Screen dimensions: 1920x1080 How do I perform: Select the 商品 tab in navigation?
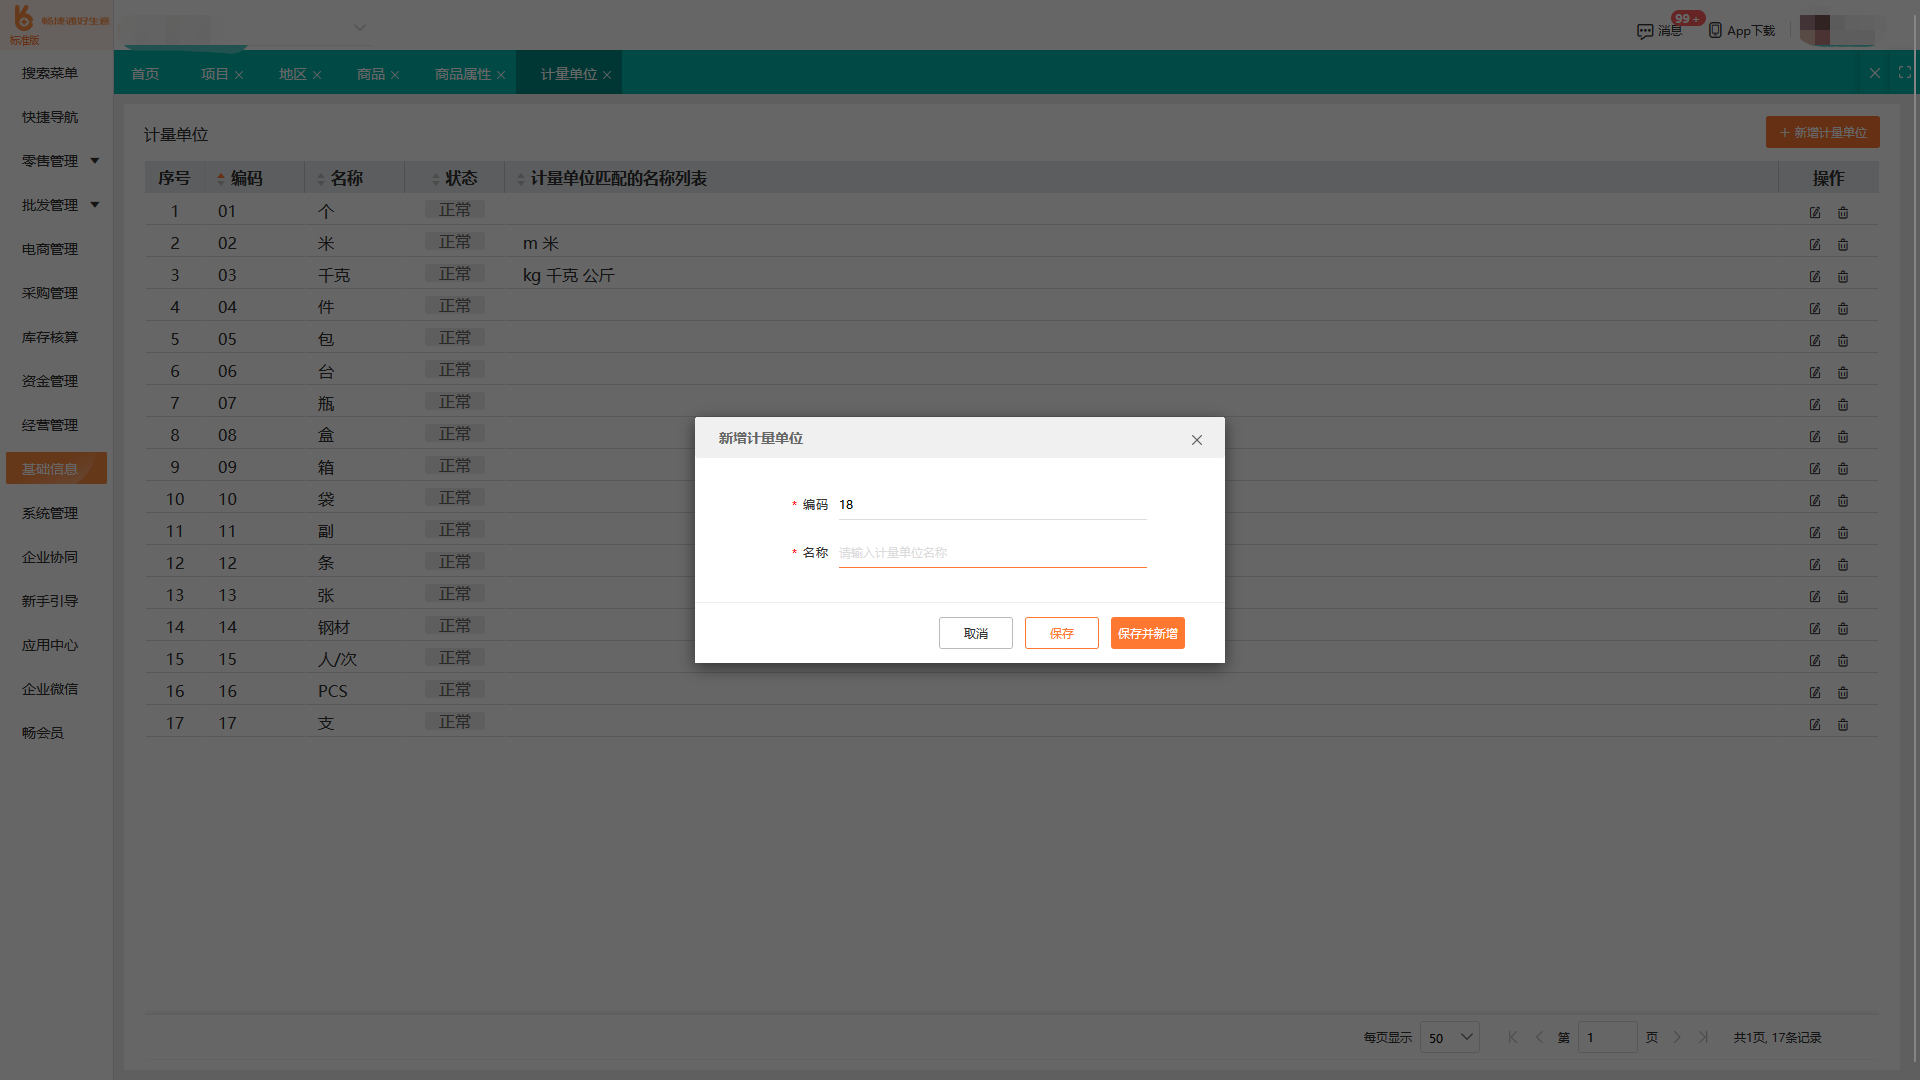(373, 74)
